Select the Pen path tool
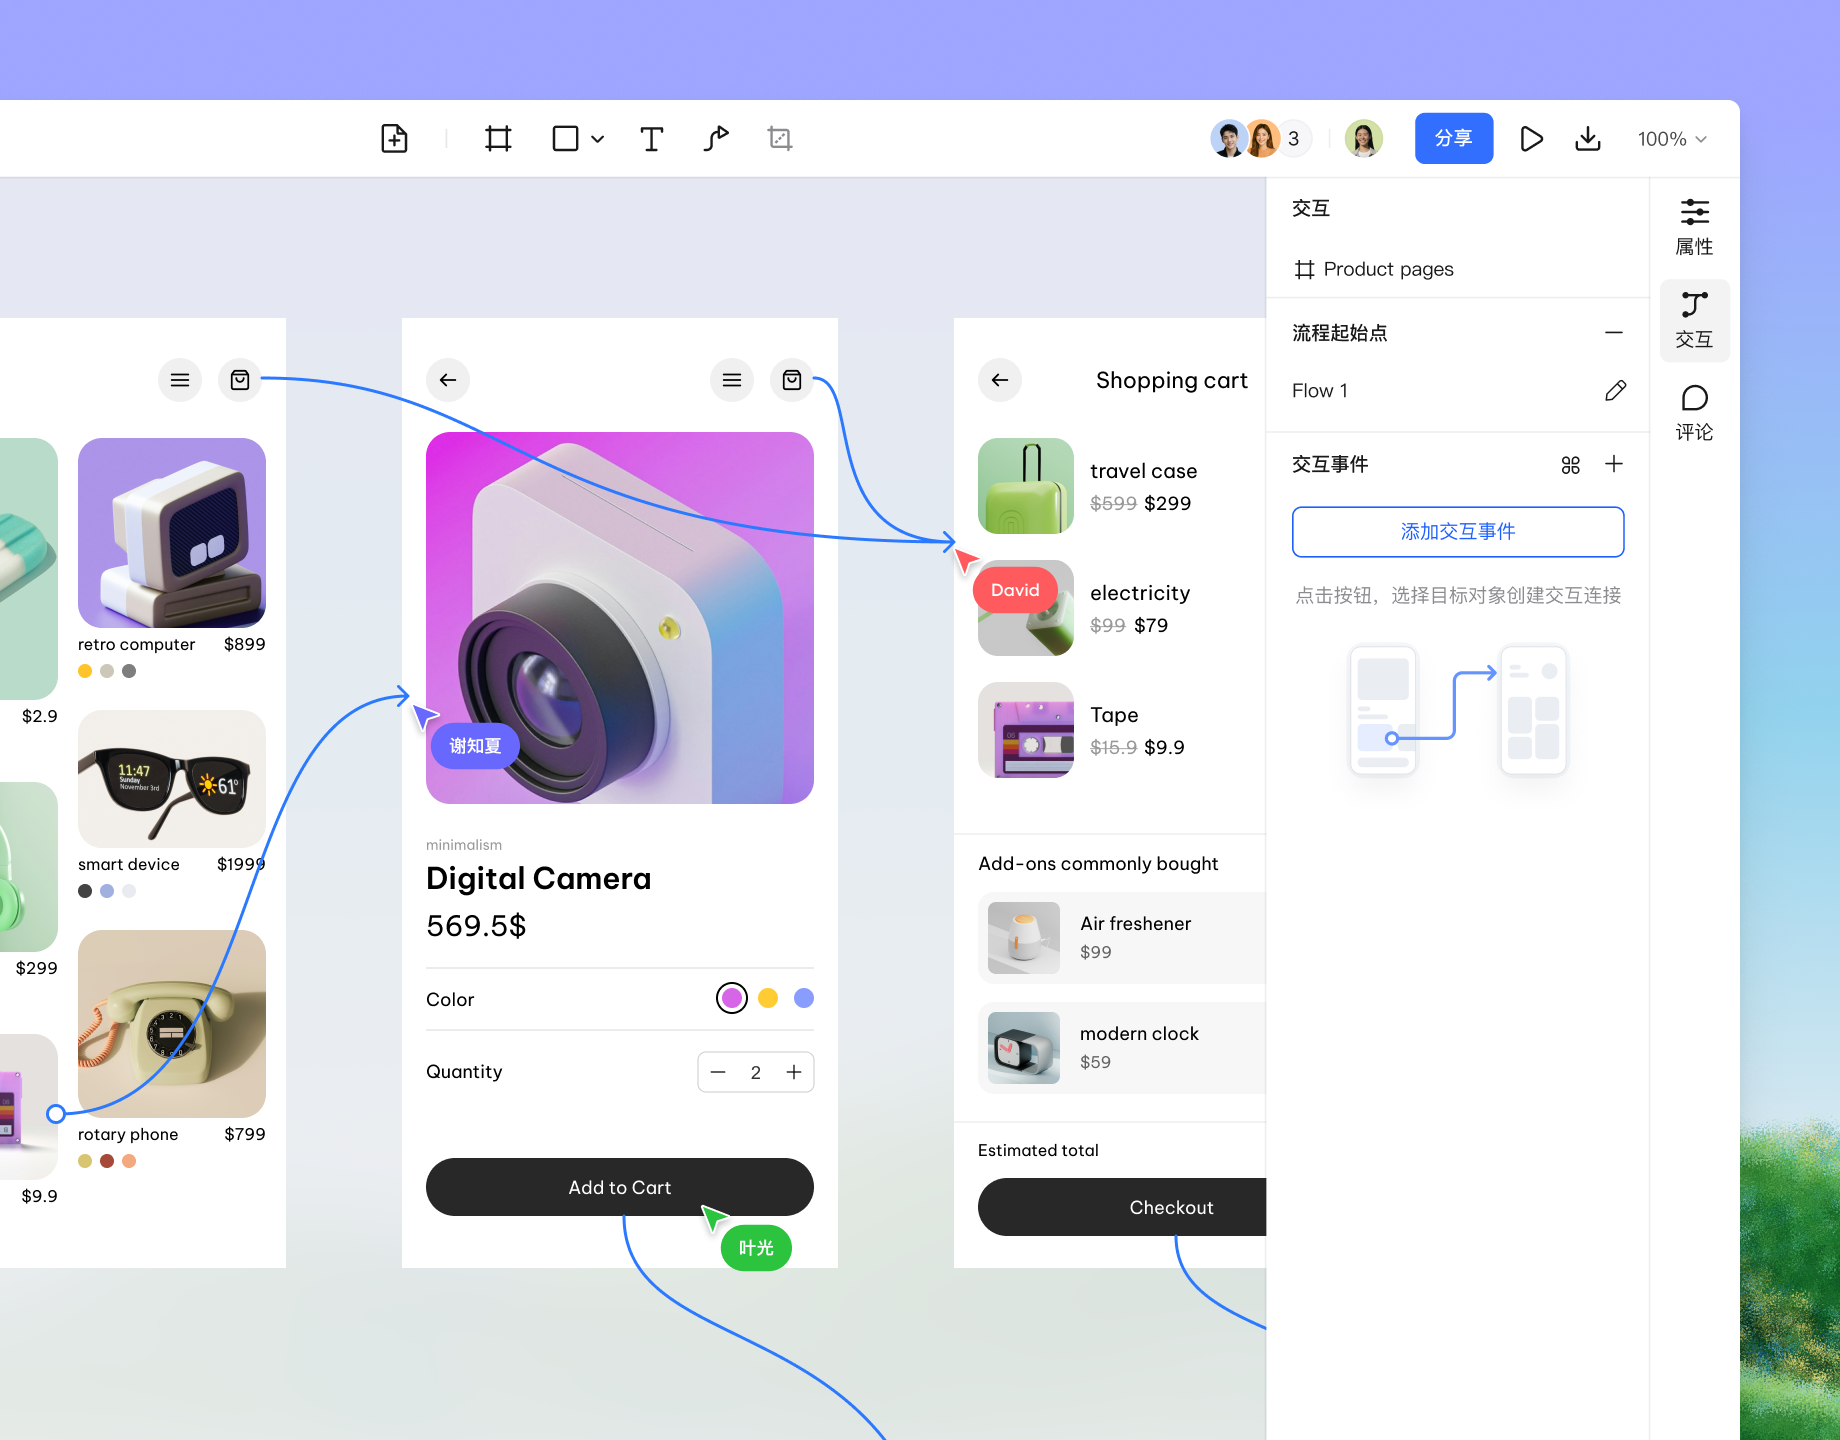 point(716,139)
